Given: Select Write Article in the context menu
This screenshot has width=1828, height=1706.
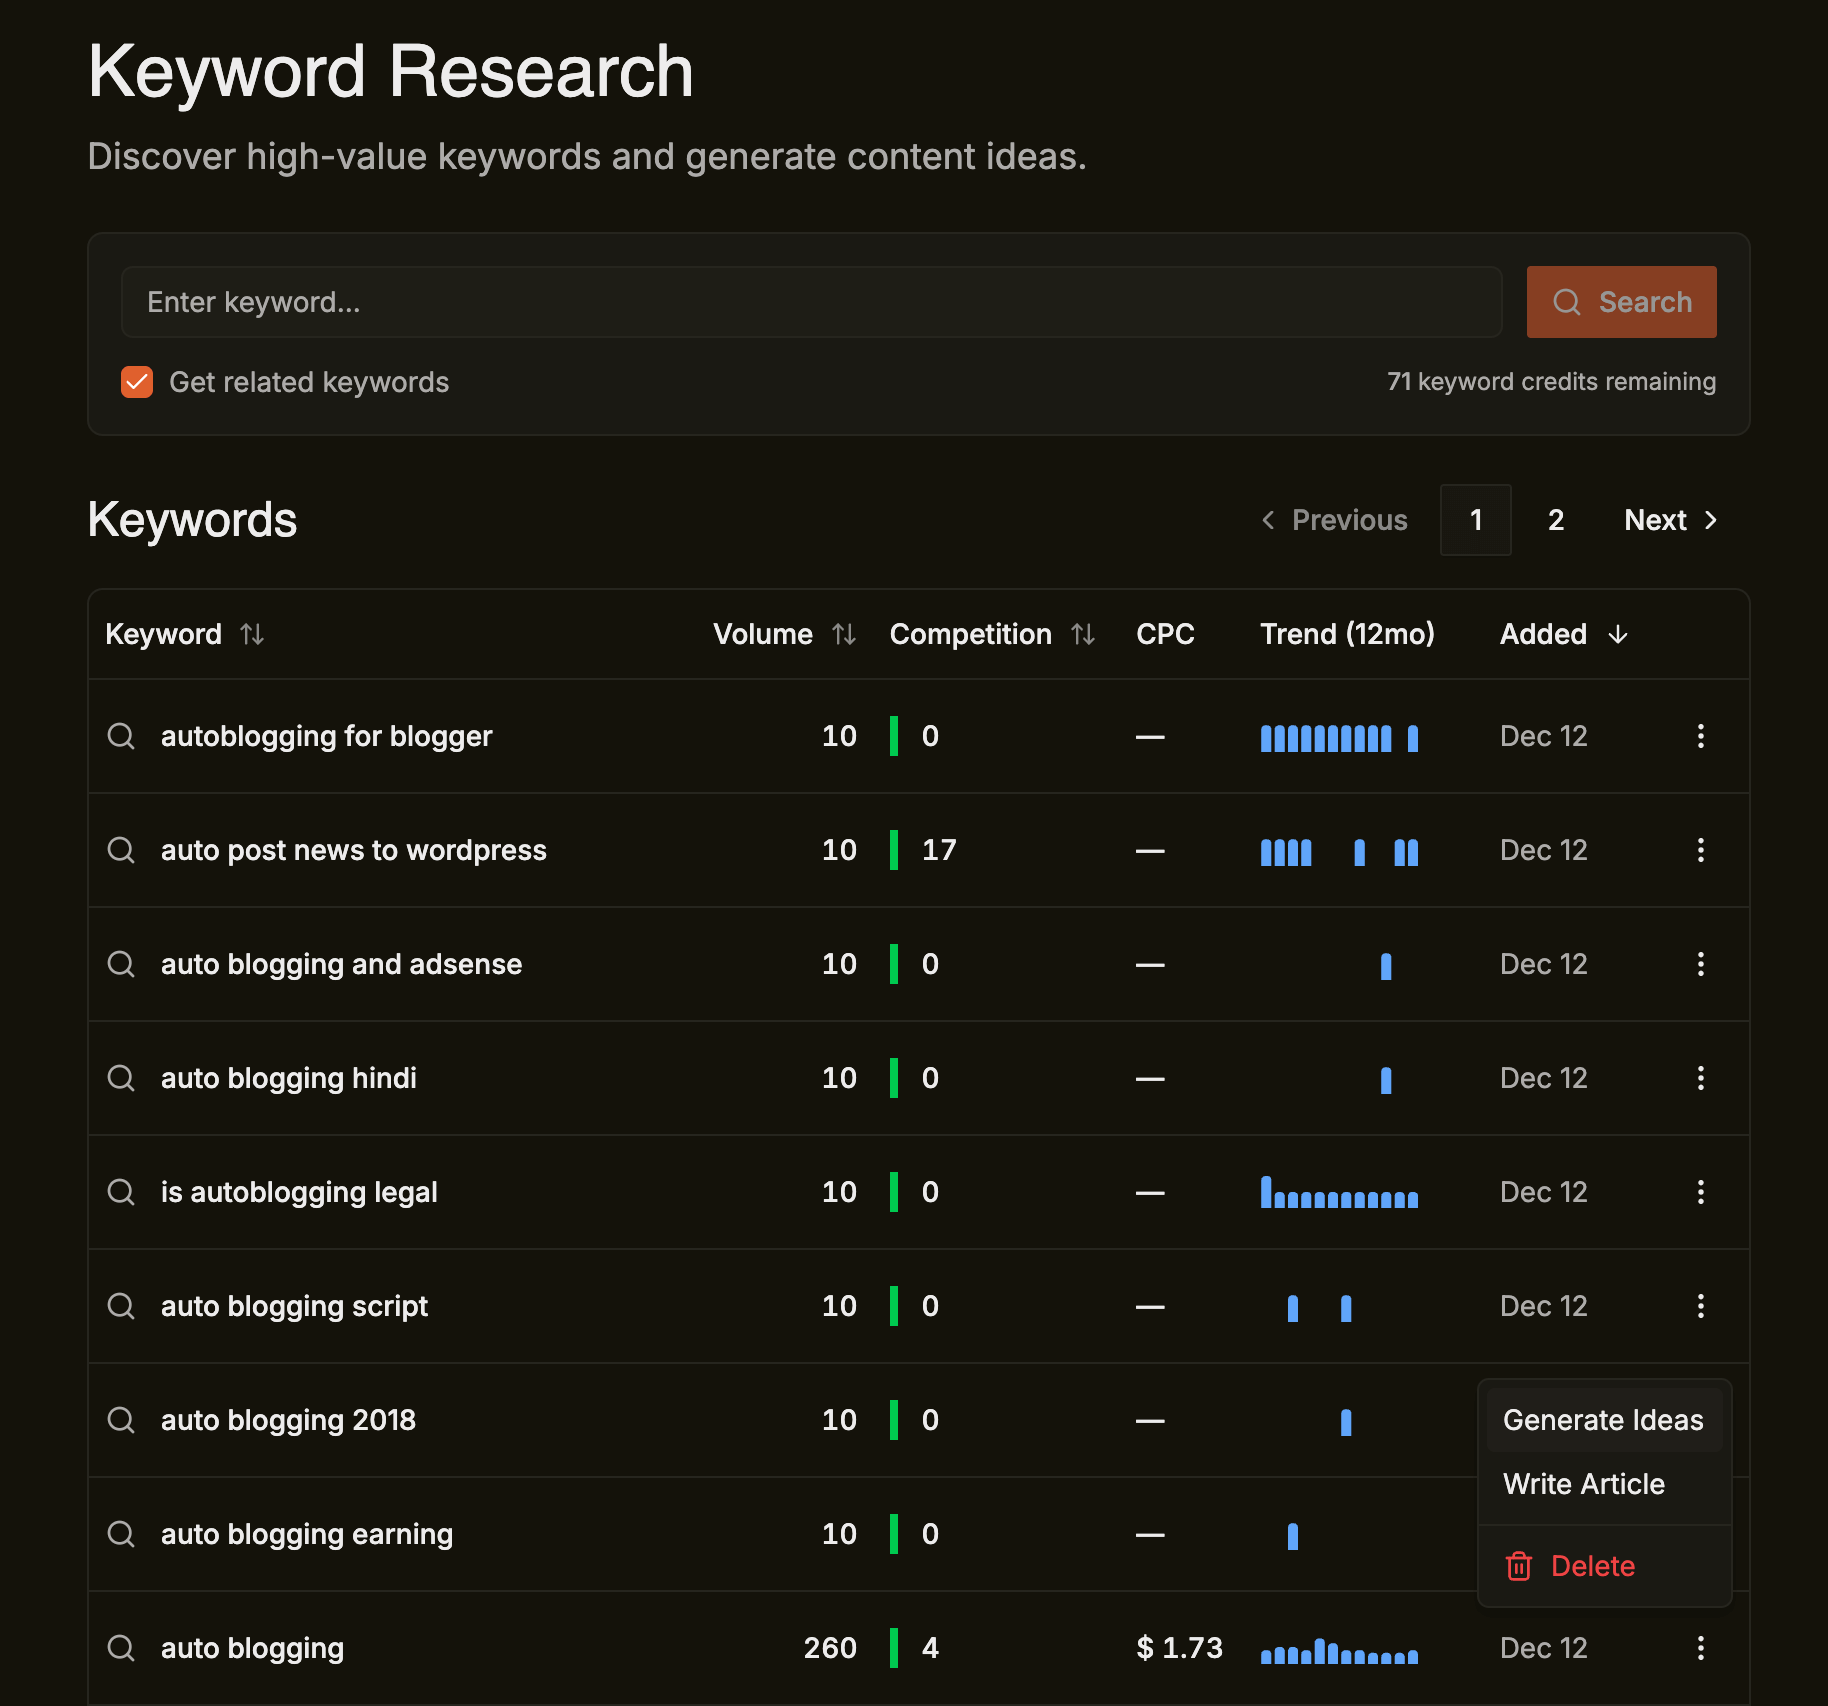Looking at the screenshot, I should pos(1583,1484).
